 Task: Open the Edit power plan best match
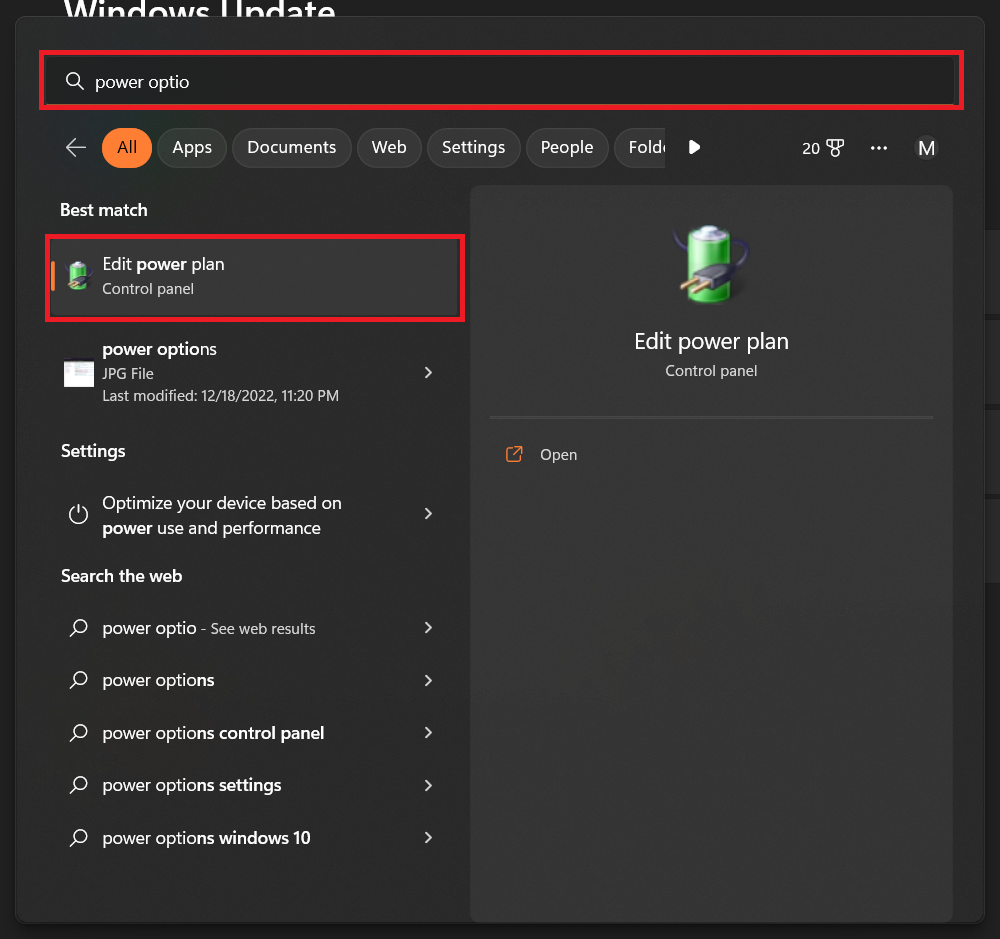tap(255, 277)
